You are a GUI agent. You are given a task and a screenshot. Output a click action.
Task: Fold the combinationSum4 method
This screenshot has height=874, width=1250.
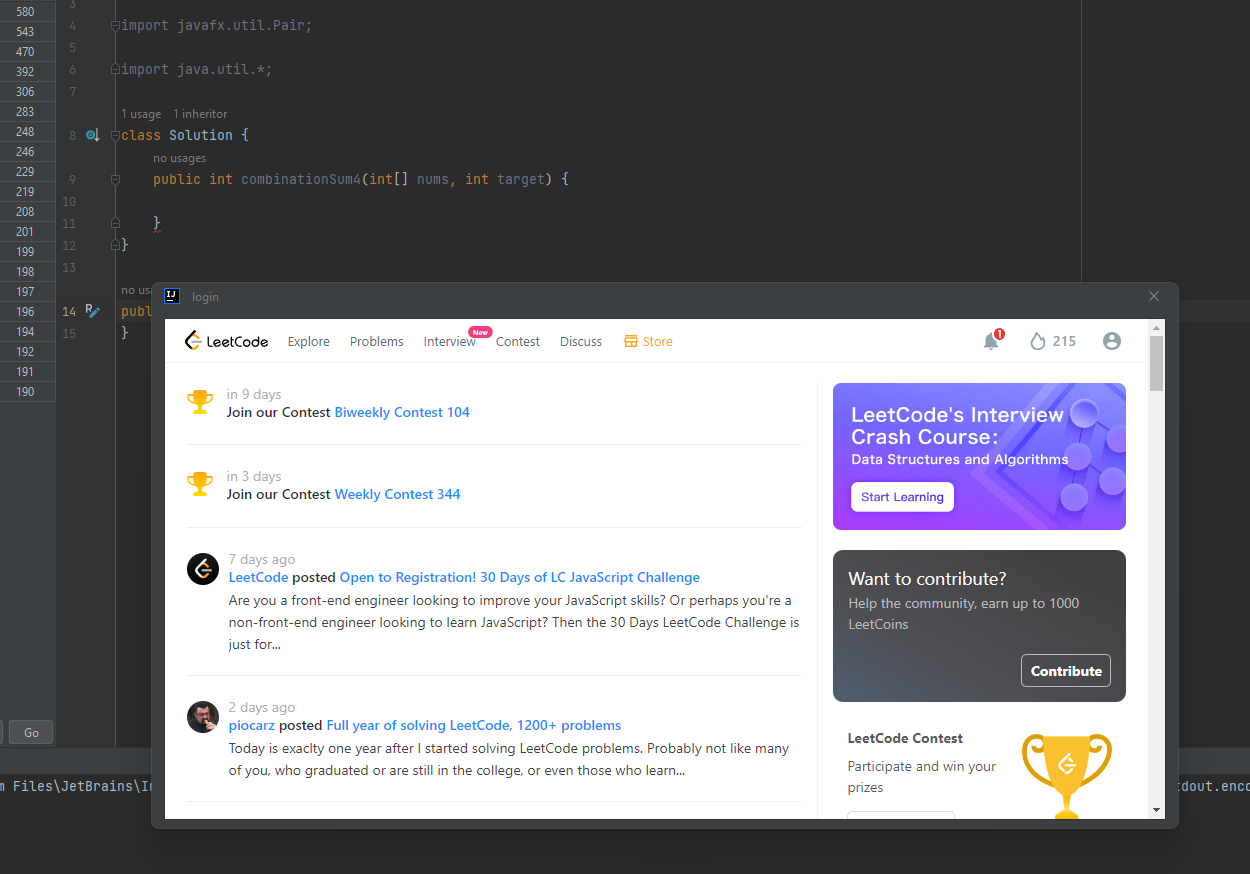[115, 180]
